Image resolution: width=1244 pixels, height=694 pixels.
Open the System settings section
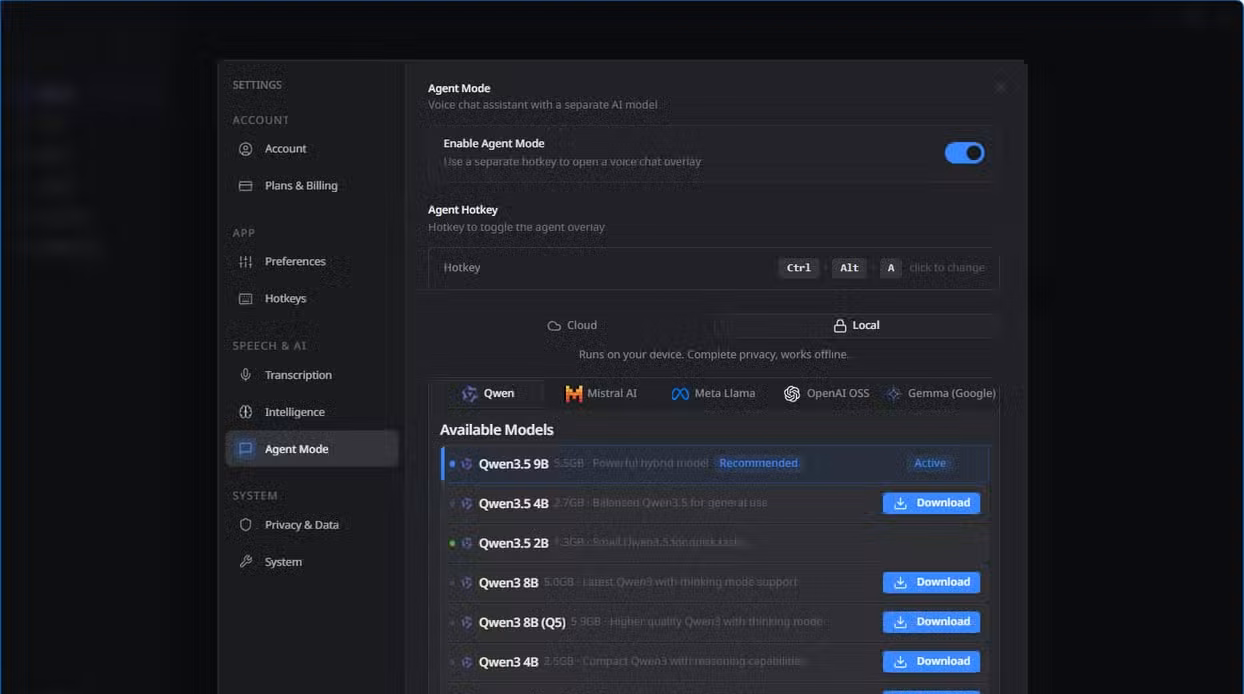click(312, 562)
